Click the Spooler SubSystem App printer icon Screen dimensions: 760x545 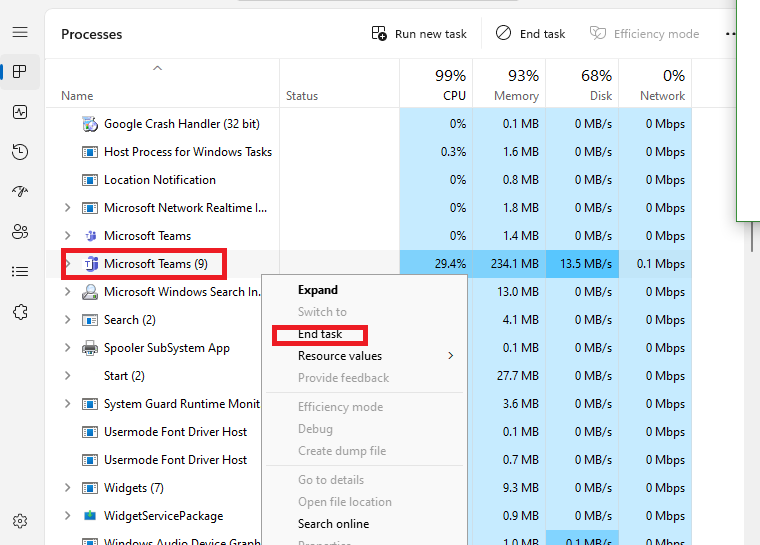90,348
